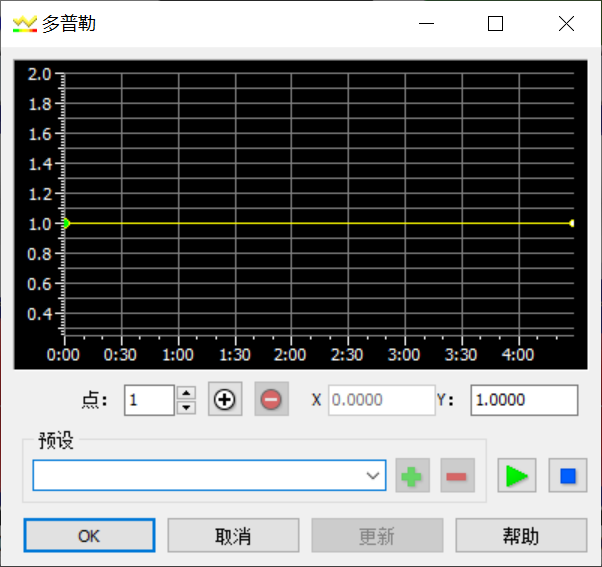Click the red delete preset icon

pos(456,476)
